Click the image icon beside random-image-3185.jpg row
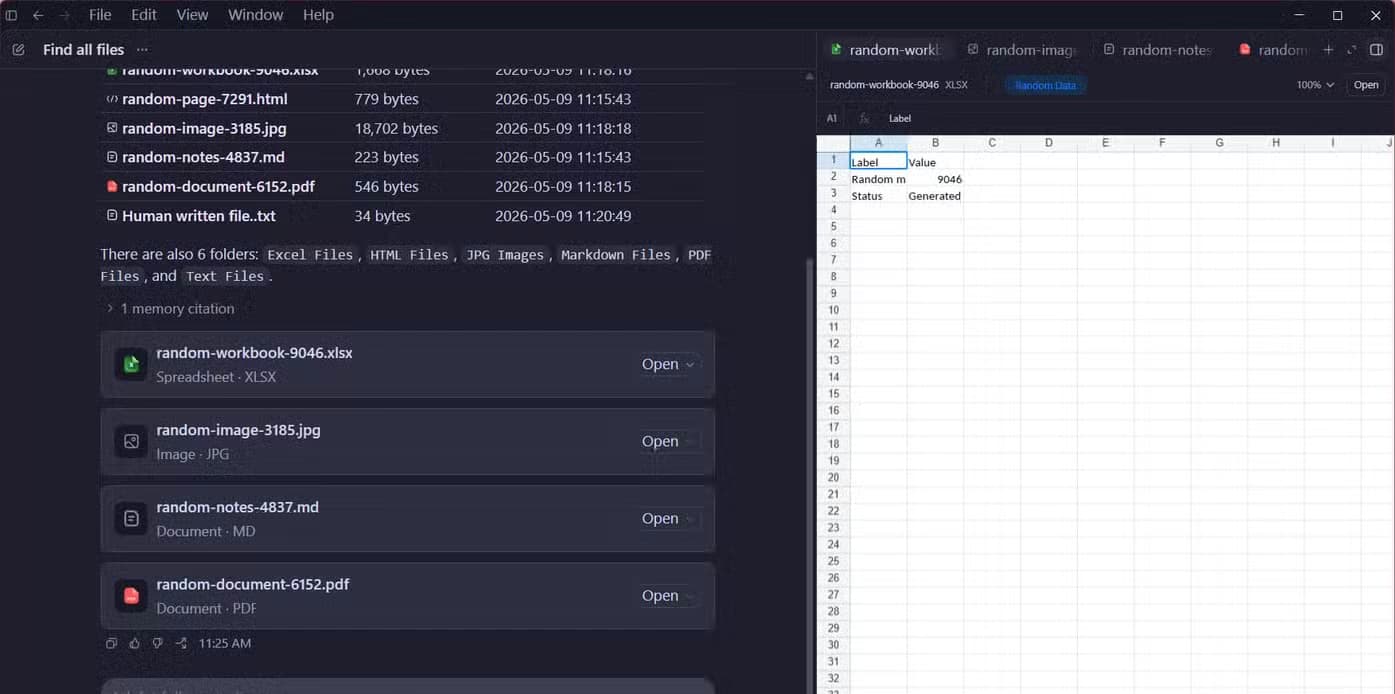The height and width of the screenshot is (694, 1395). pos(112,128)
